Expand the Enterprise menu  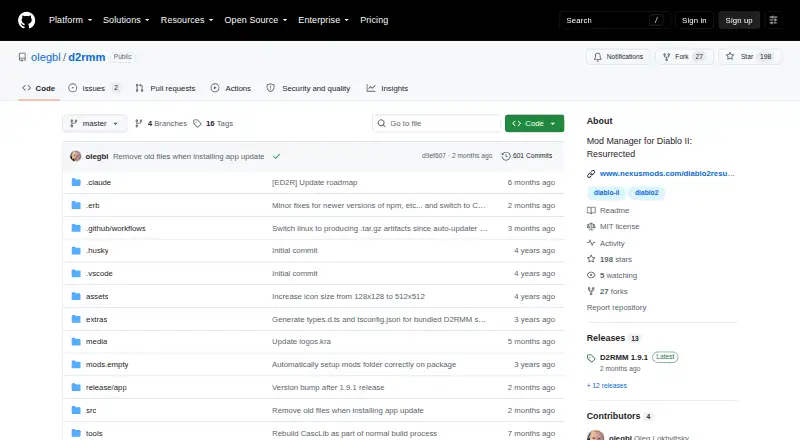(323, 20)
